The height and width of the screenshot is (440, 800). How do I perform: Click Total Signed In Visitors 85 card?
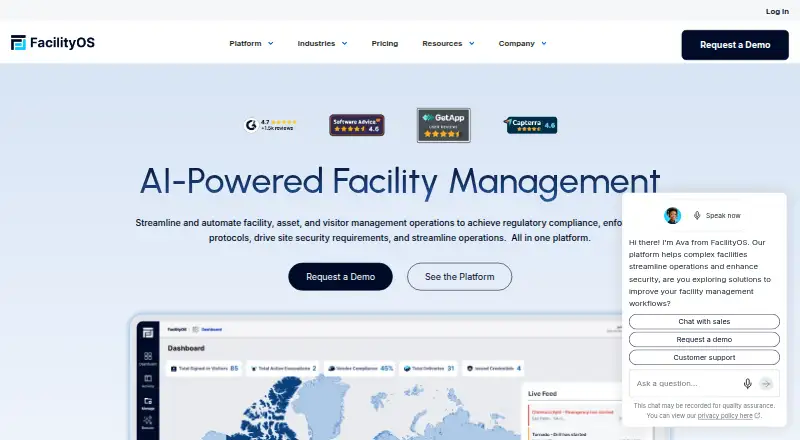coord(205,368)
